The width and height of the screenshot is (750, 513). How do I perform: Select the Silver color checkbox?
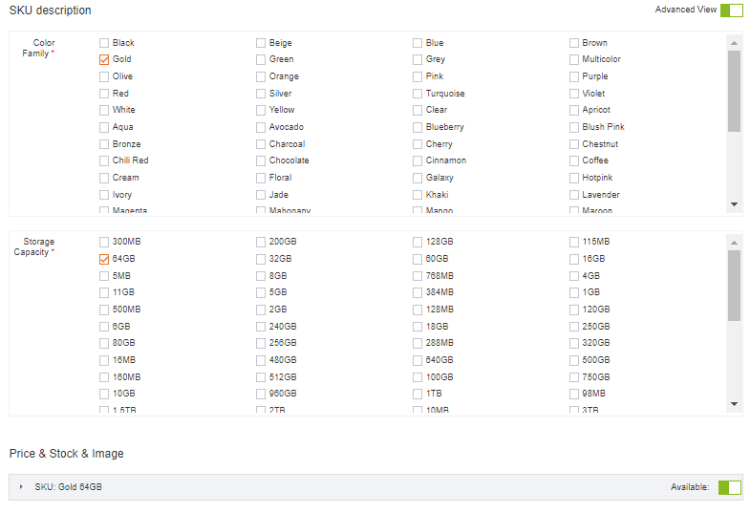point(261,93)
